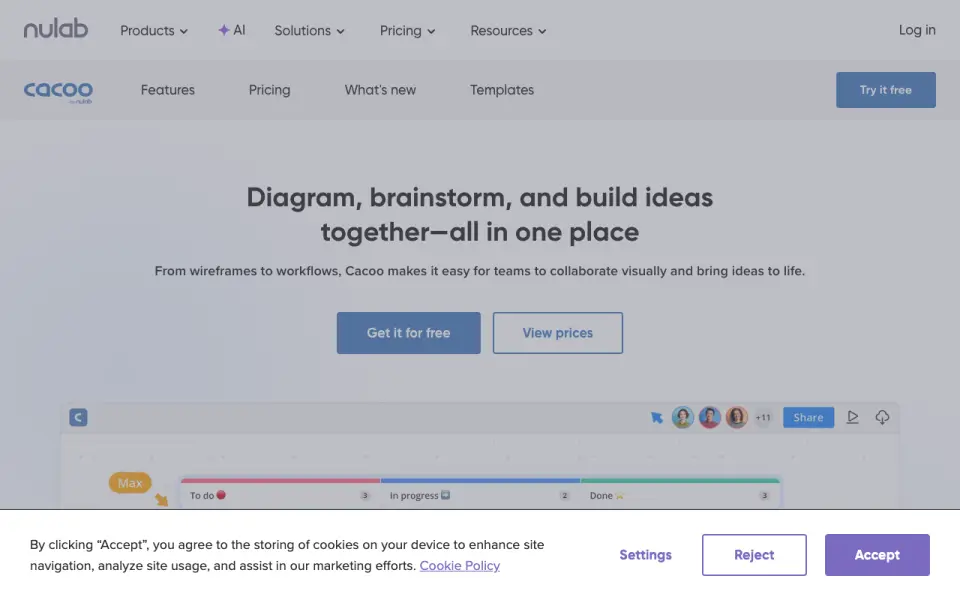Click the Nulab logo
Viewport: 960px width, 600px height.
56,29
